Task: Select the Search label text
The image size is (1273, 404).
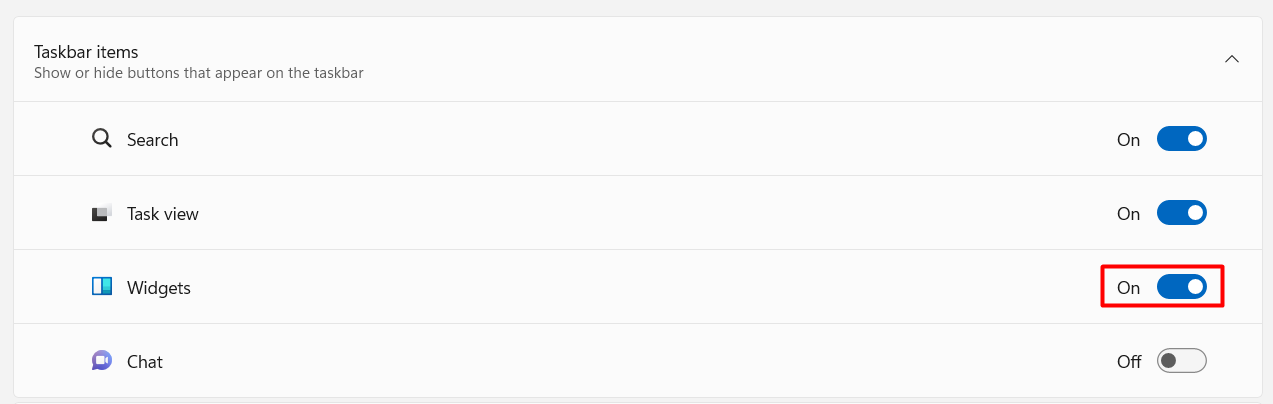Action: [152, 140]
